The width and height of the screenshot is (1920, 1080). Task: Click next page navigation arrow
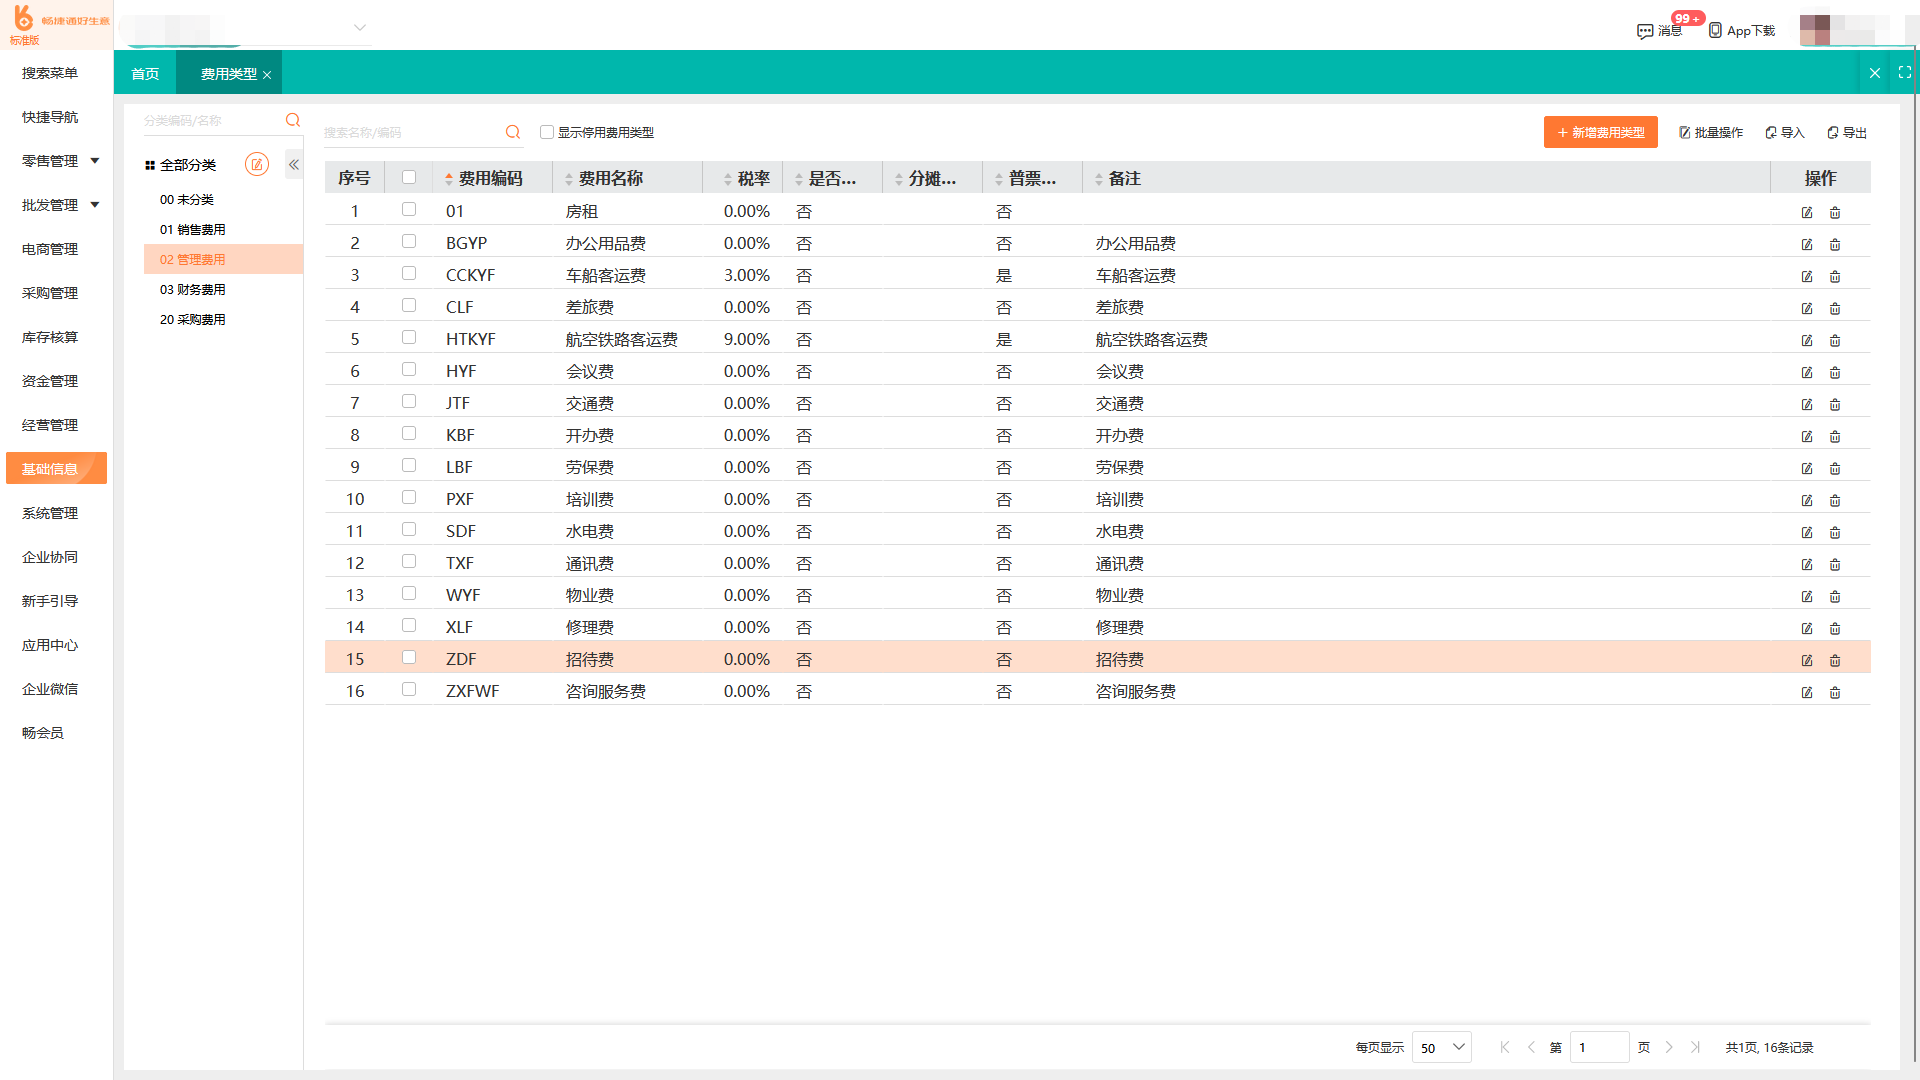(1665, 1048)
